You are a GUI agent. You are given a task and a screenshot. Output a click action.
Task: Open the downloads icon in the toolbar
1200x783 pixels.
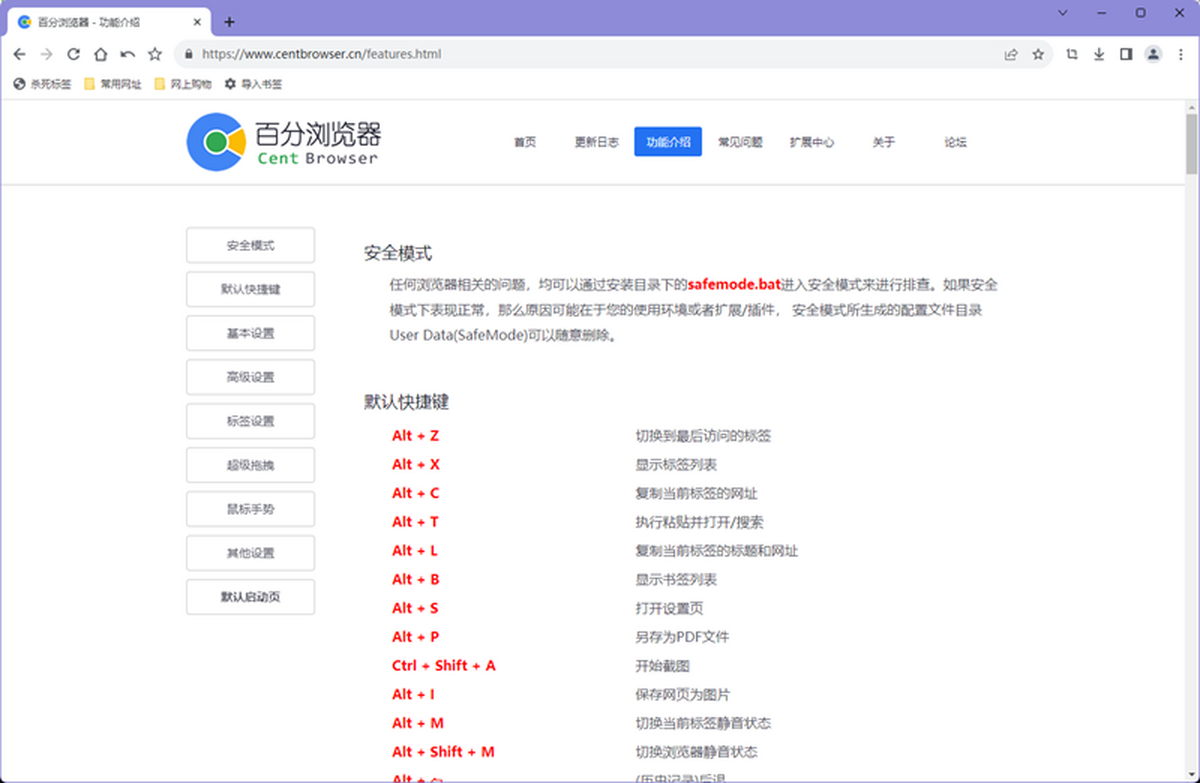click(x=1100, y=55)
